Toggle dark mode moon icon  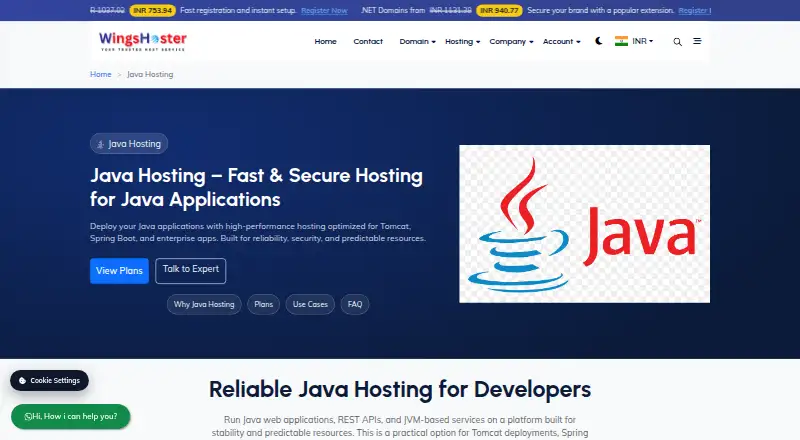599,41
